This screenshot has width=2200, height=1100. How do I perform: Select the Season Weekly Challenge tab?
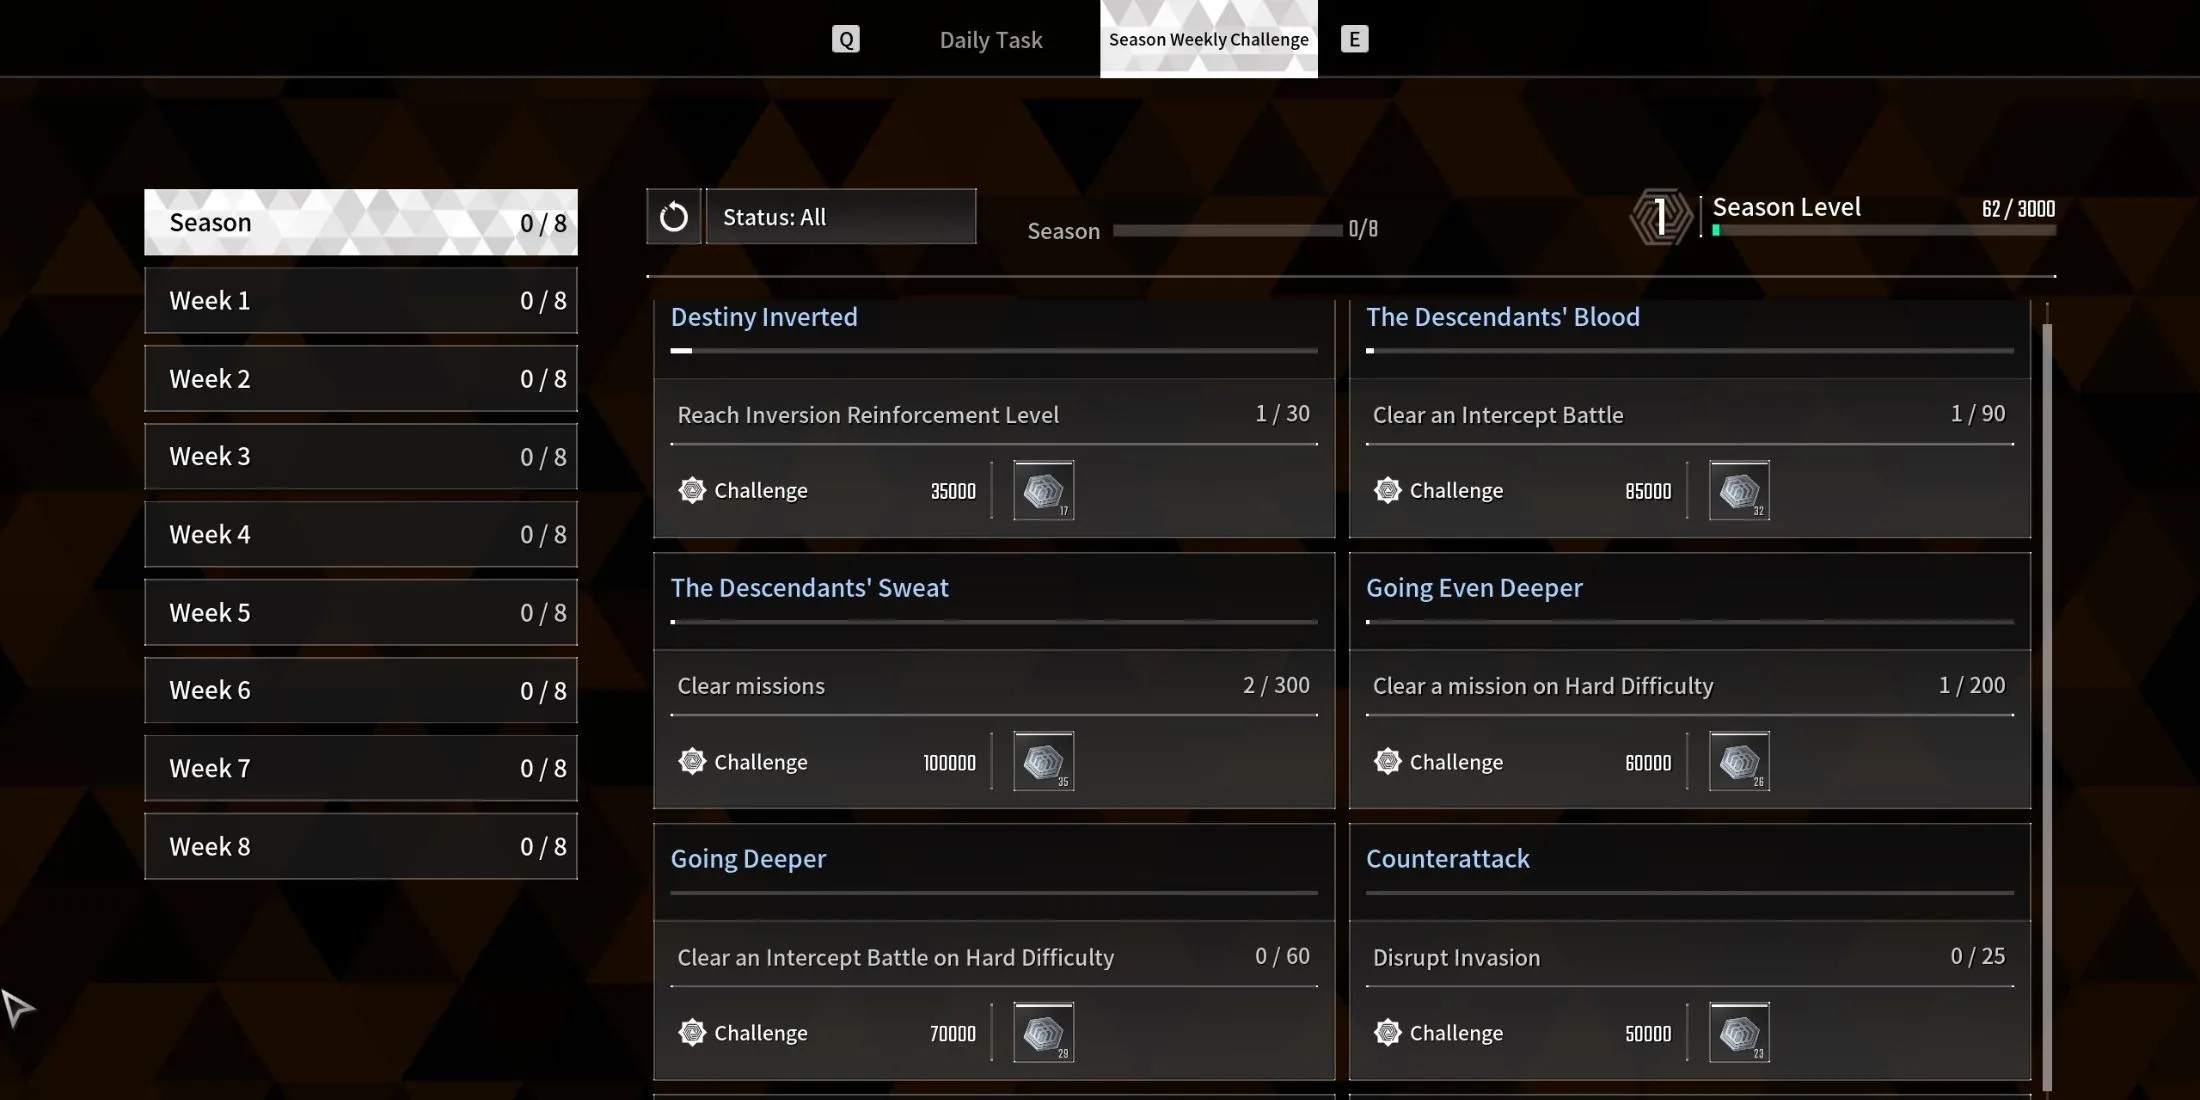1208,38
